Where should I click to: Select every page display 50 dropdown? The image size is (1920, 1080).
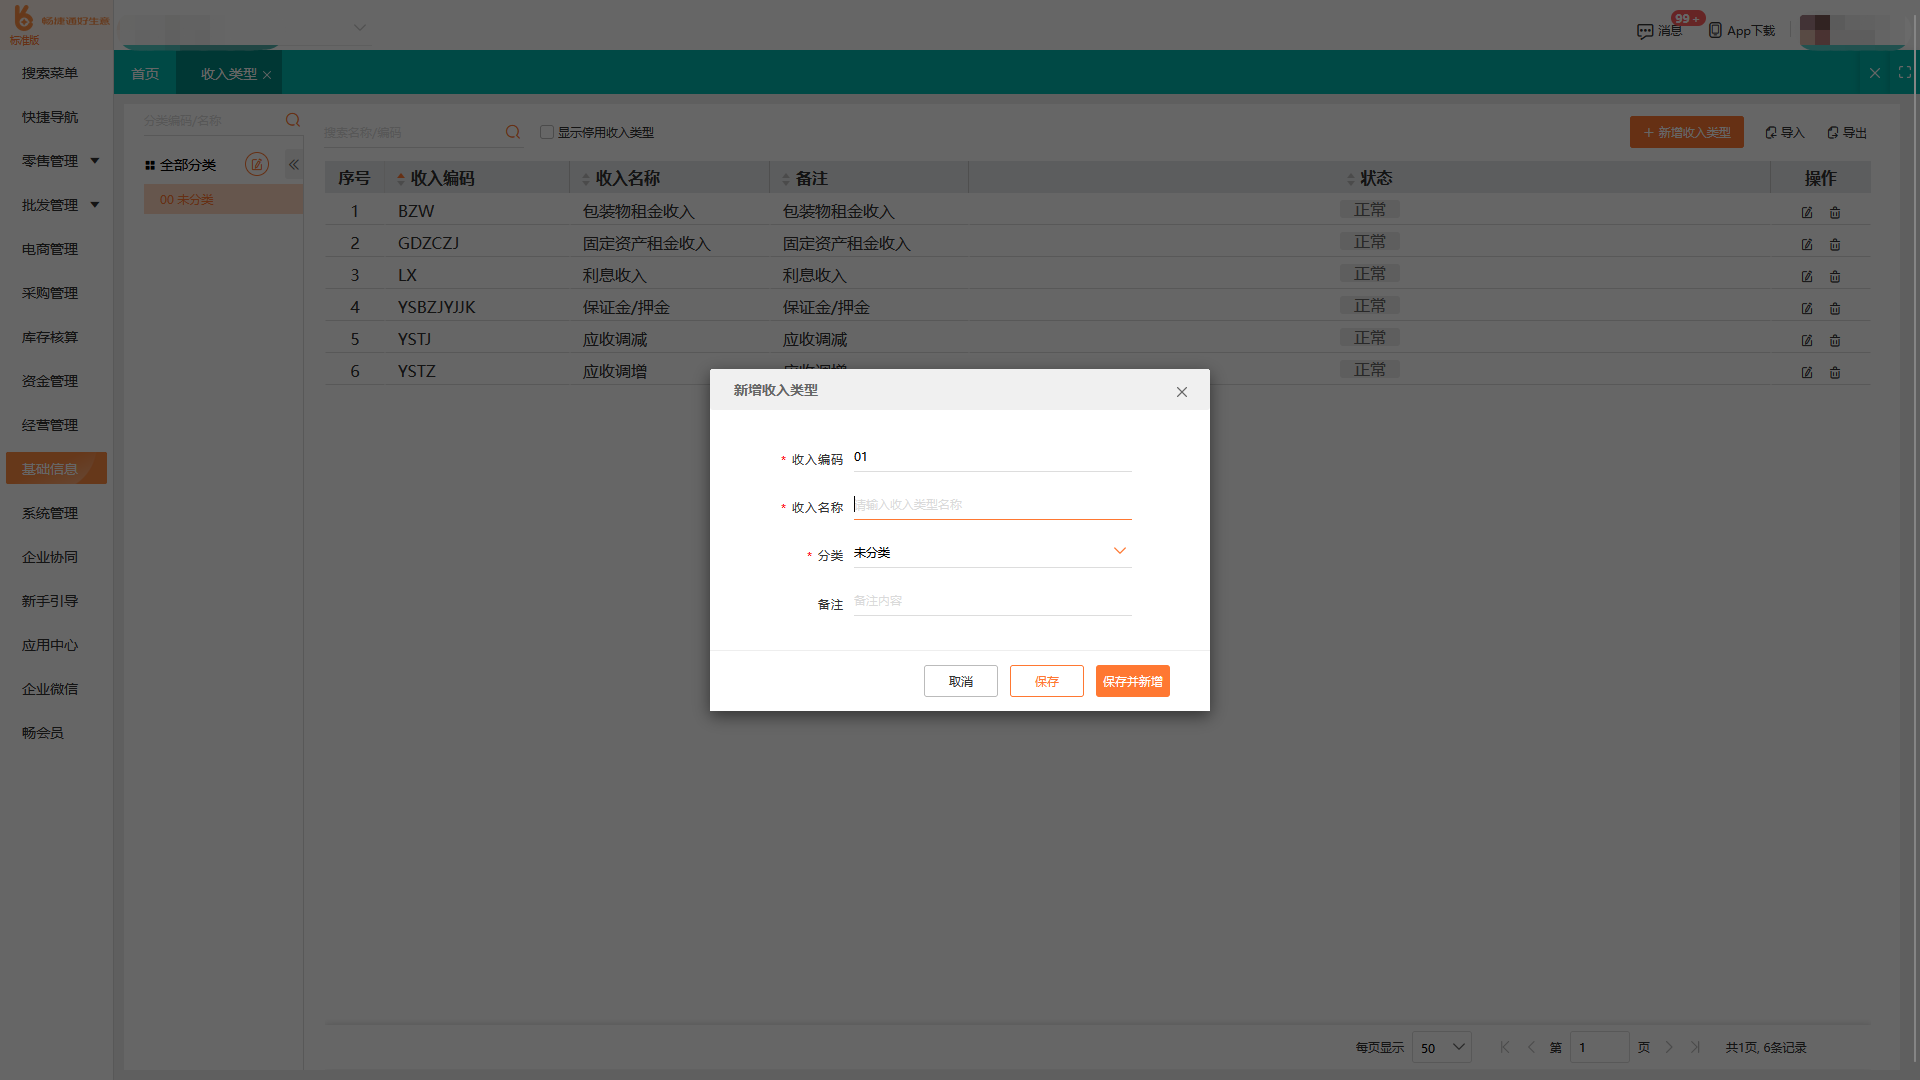tap(1441, 1047)
